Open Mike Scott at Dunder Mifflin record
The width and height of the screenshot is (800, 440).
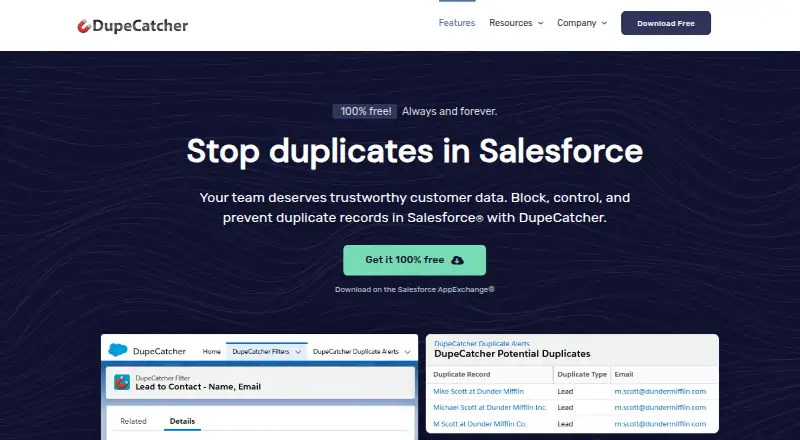click(478, 392)
